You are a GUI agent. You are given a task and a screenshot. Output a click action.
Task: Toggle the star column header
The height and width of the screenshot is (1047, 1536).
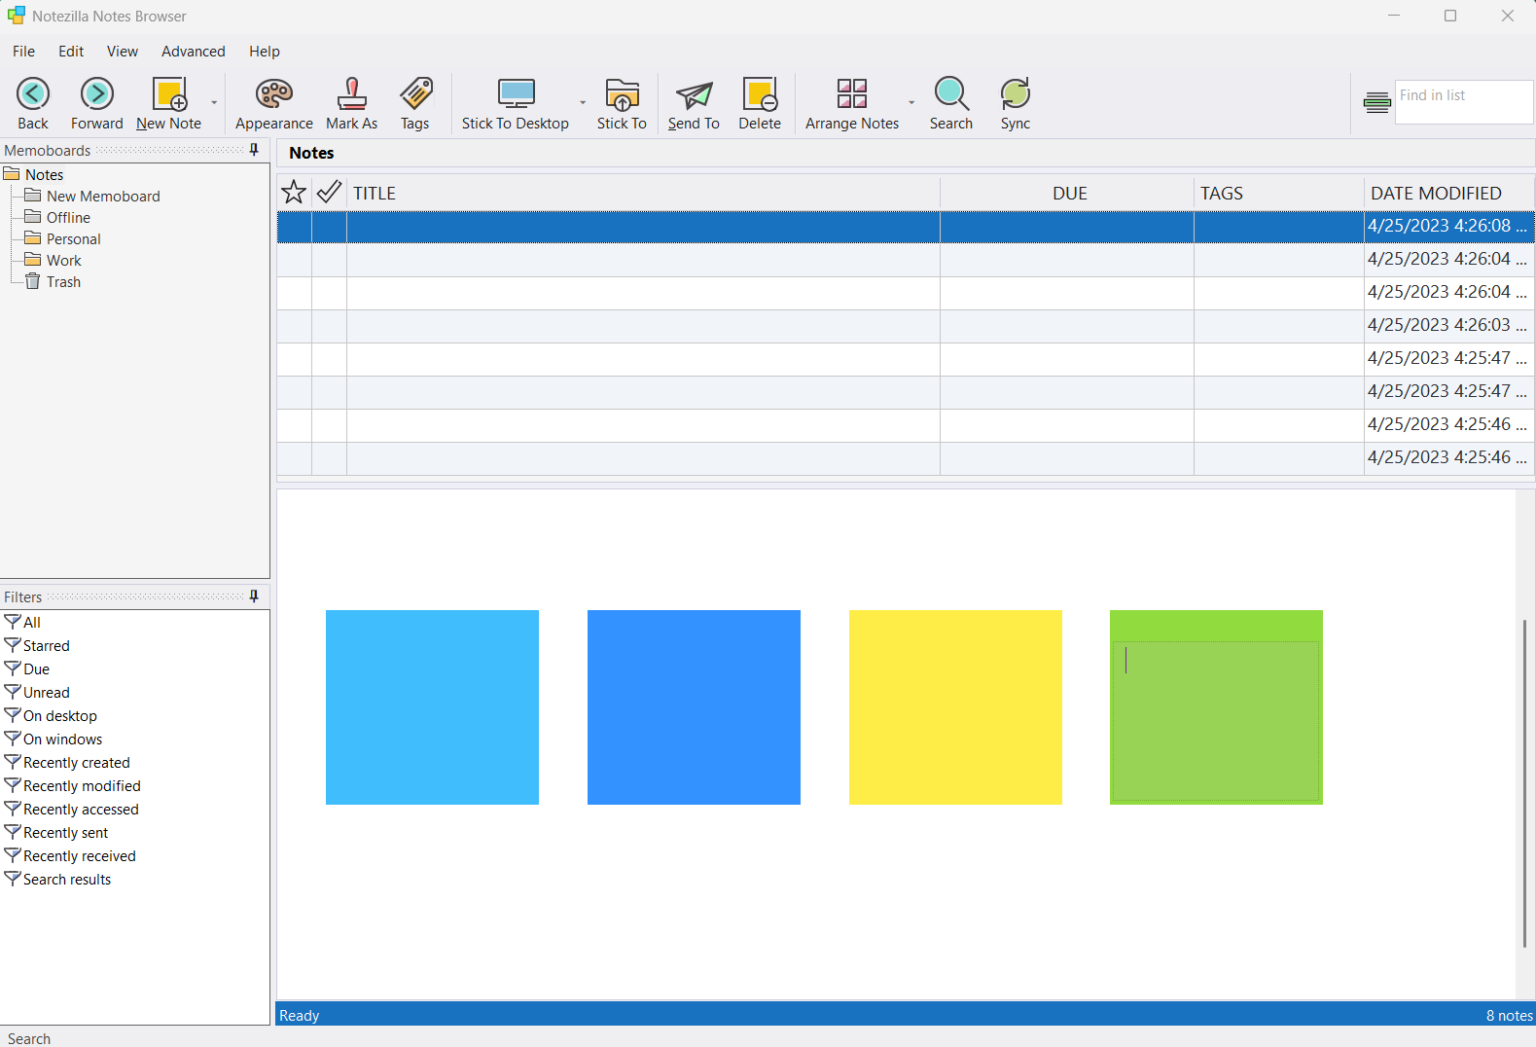pos(293,192)
